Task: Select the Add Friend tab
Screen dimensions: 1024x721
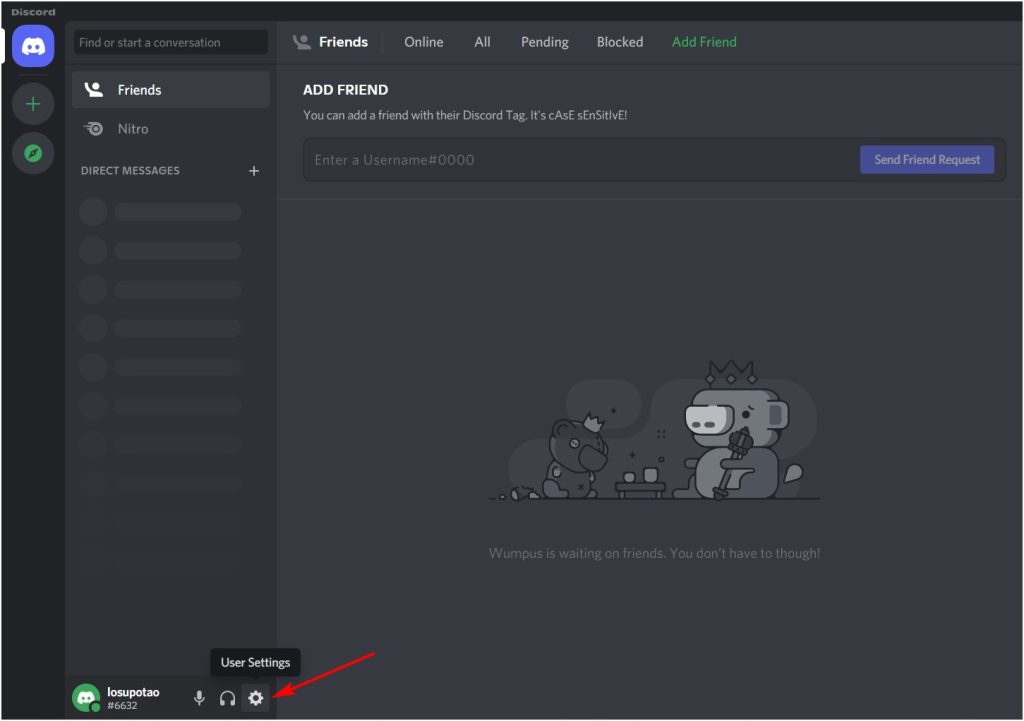Action: (x=704, y=42)
